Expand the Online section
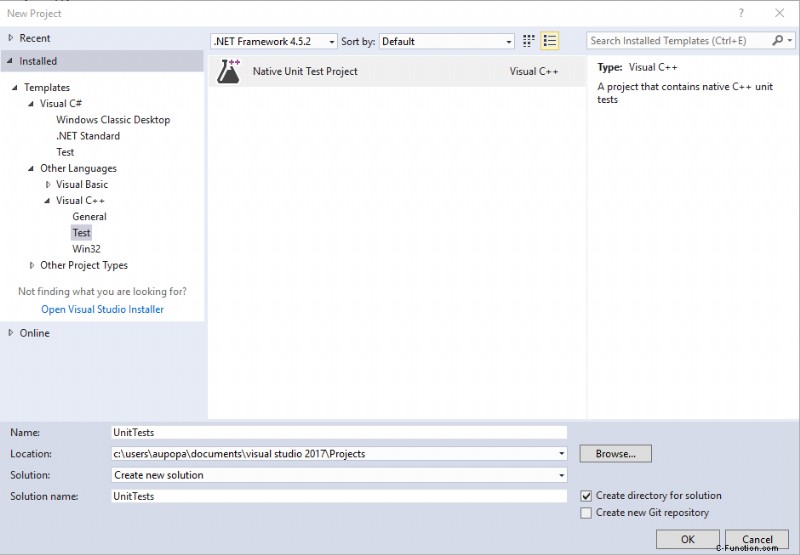 click(x=12, y=333)
